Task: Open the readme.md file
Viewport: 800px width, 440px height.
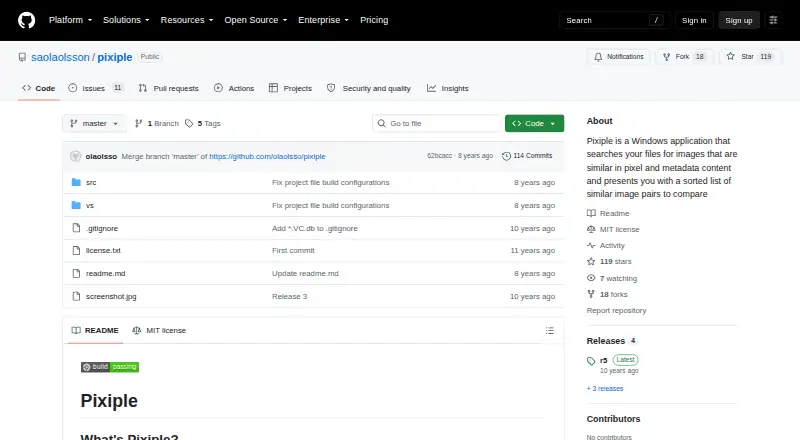Action: pyautogui.click(x=105, y=273)
